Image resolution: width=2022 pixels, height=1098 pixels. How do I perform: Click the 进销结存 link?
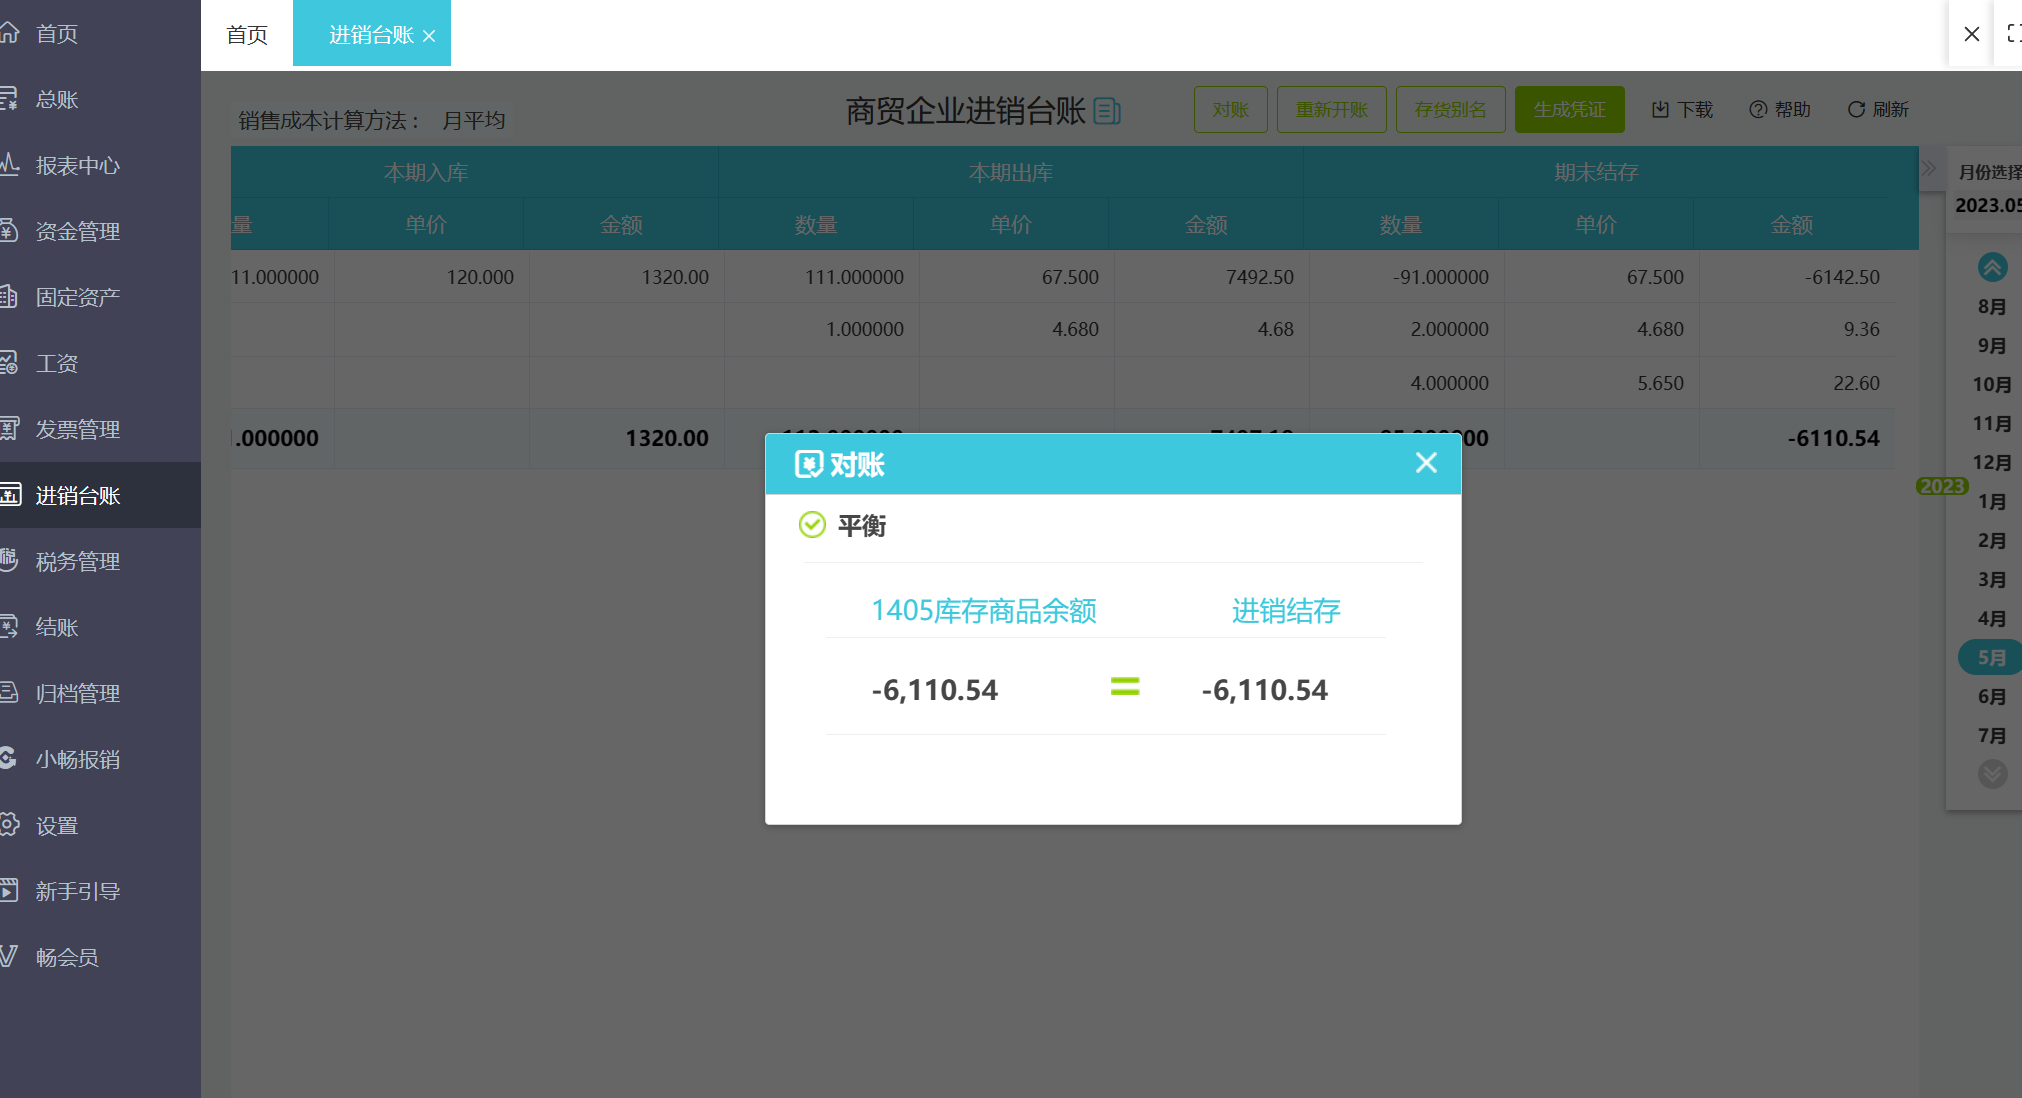pos(1285,611)
